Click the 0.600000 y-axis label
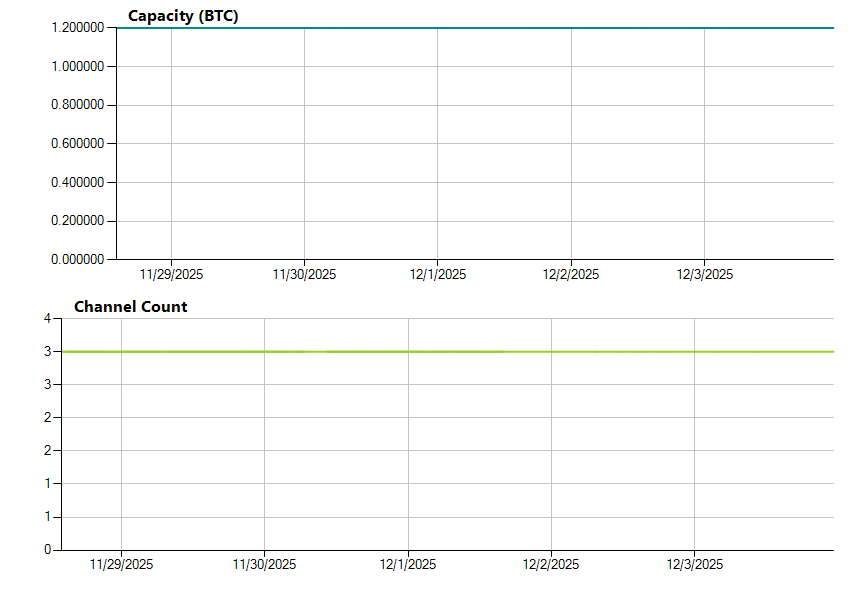Viewport: 860px width, 600px height. click(x=77, y=144)
